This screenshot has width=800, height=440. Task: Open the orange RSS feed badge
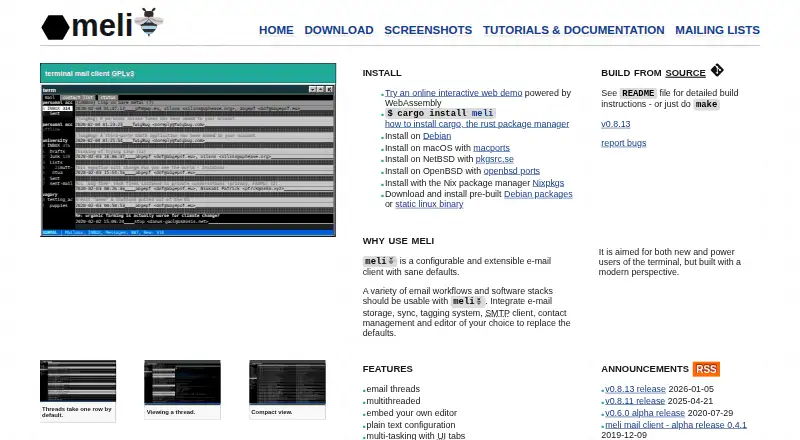(x=706, y=369)
